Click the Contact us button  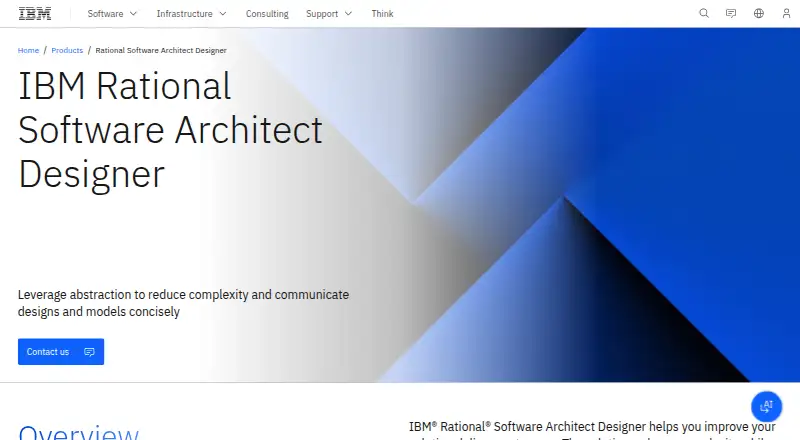(61, 352)
